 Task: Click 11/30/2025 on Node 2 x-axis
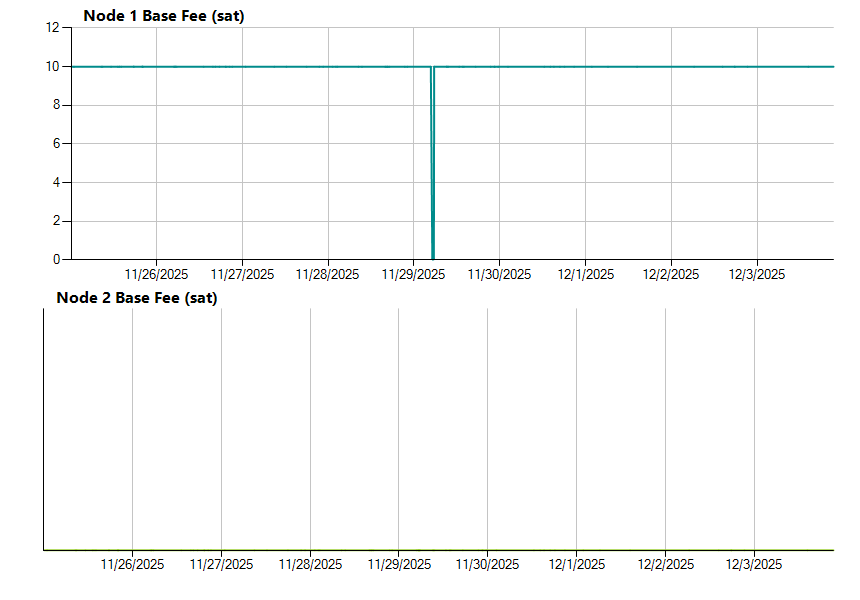point(487,564)
